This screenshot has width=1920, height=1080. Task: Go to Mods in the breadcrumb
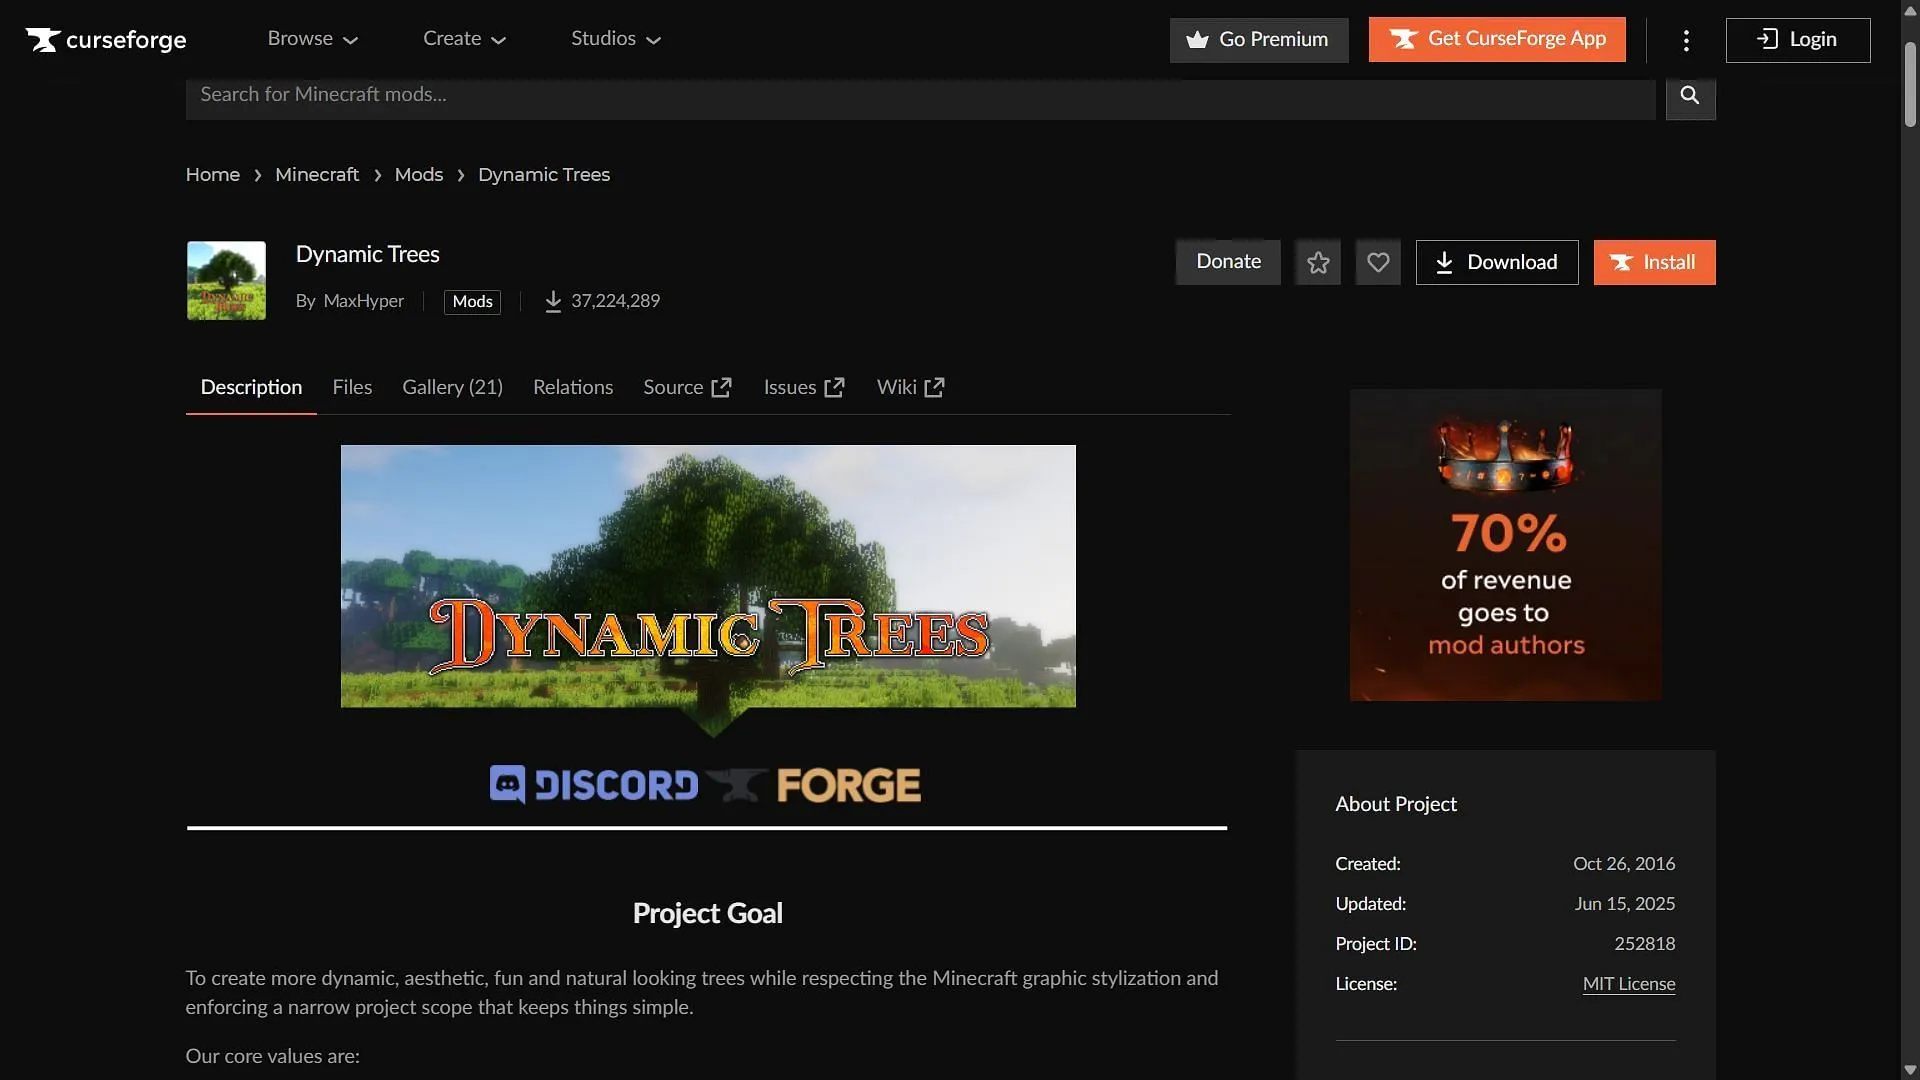click(419, 175)
